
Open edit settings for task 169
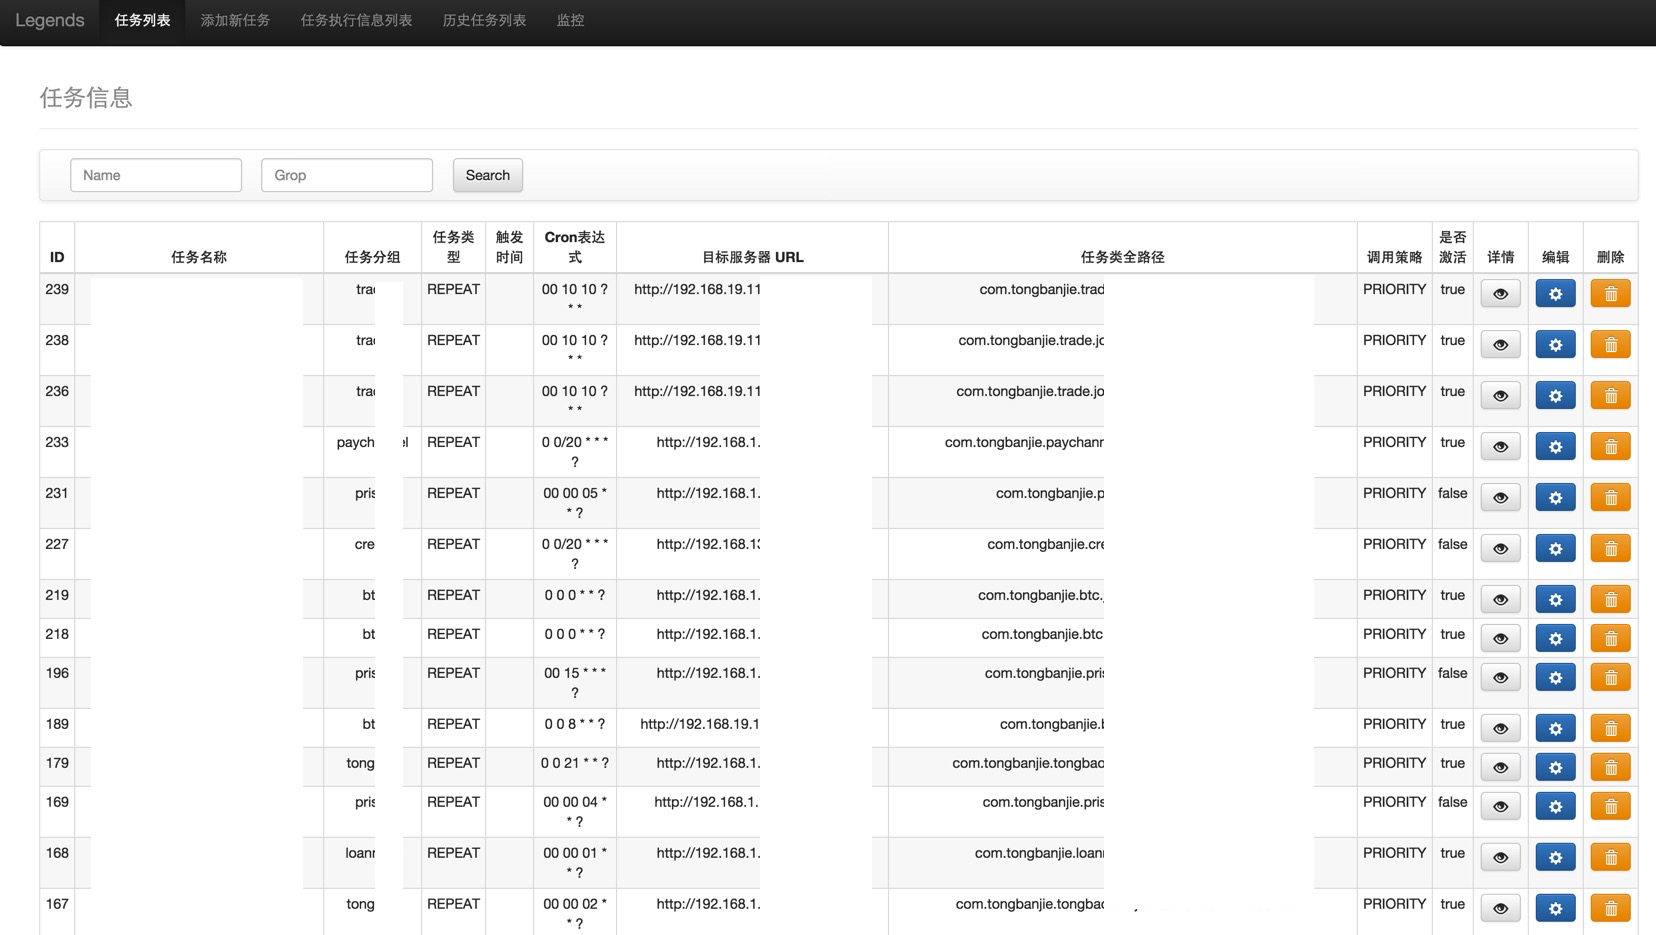pyautogui.click(x=1555, y=807)
